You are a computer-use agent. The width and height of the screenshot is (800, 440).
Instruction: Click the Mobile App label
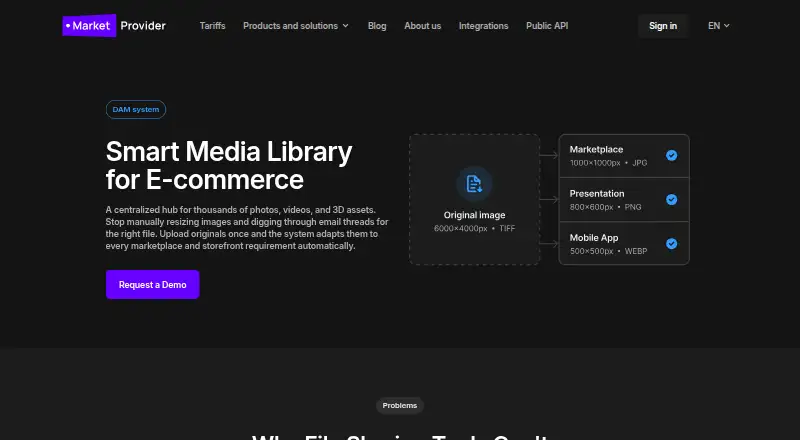click(x=593, y=238)
